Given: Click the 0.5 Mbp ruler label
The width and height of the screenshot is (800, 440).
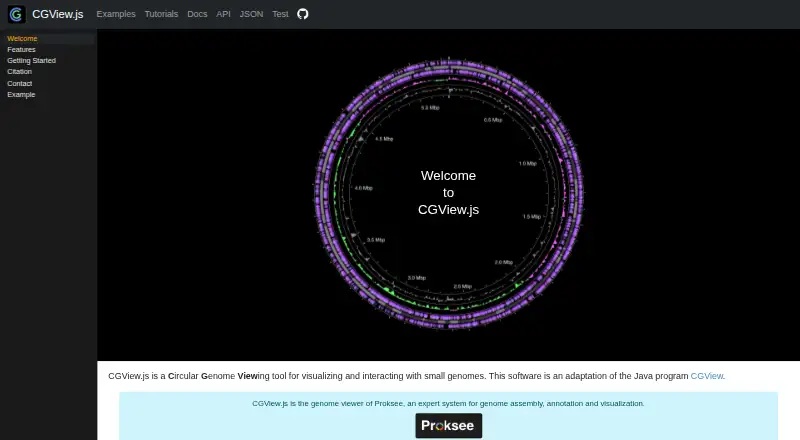Looking at the screenshot, I should point(493,120).
